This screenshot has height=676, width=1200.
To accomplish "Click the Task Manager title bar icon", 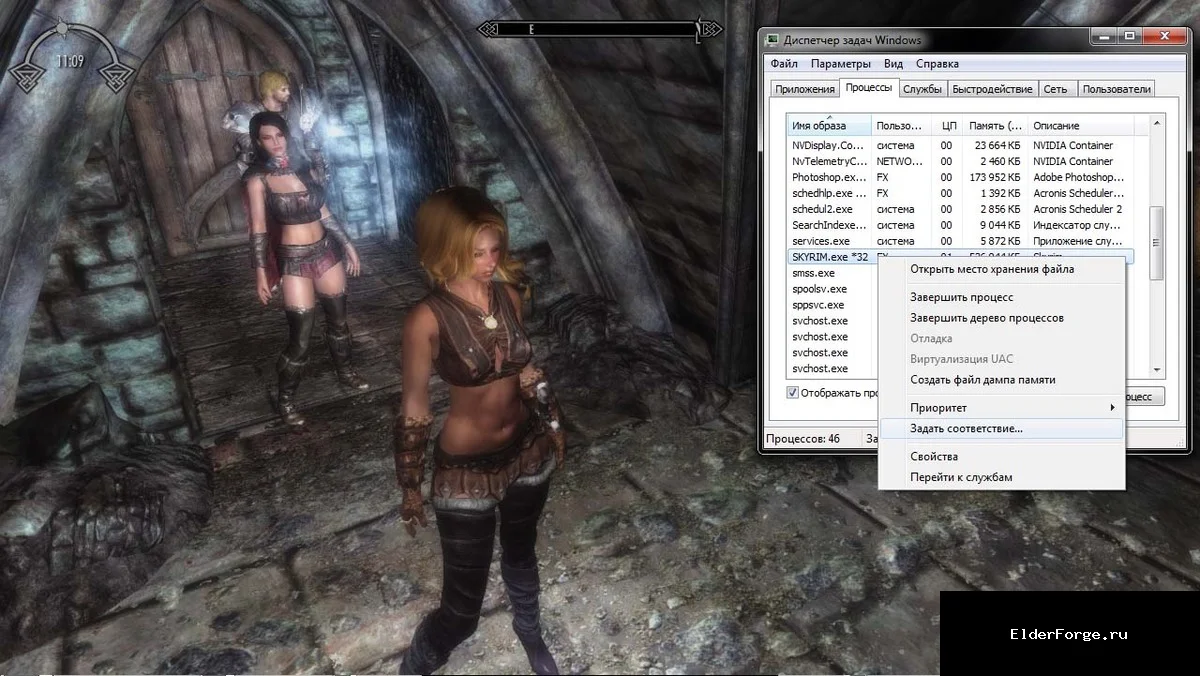I will coord(772,41).
